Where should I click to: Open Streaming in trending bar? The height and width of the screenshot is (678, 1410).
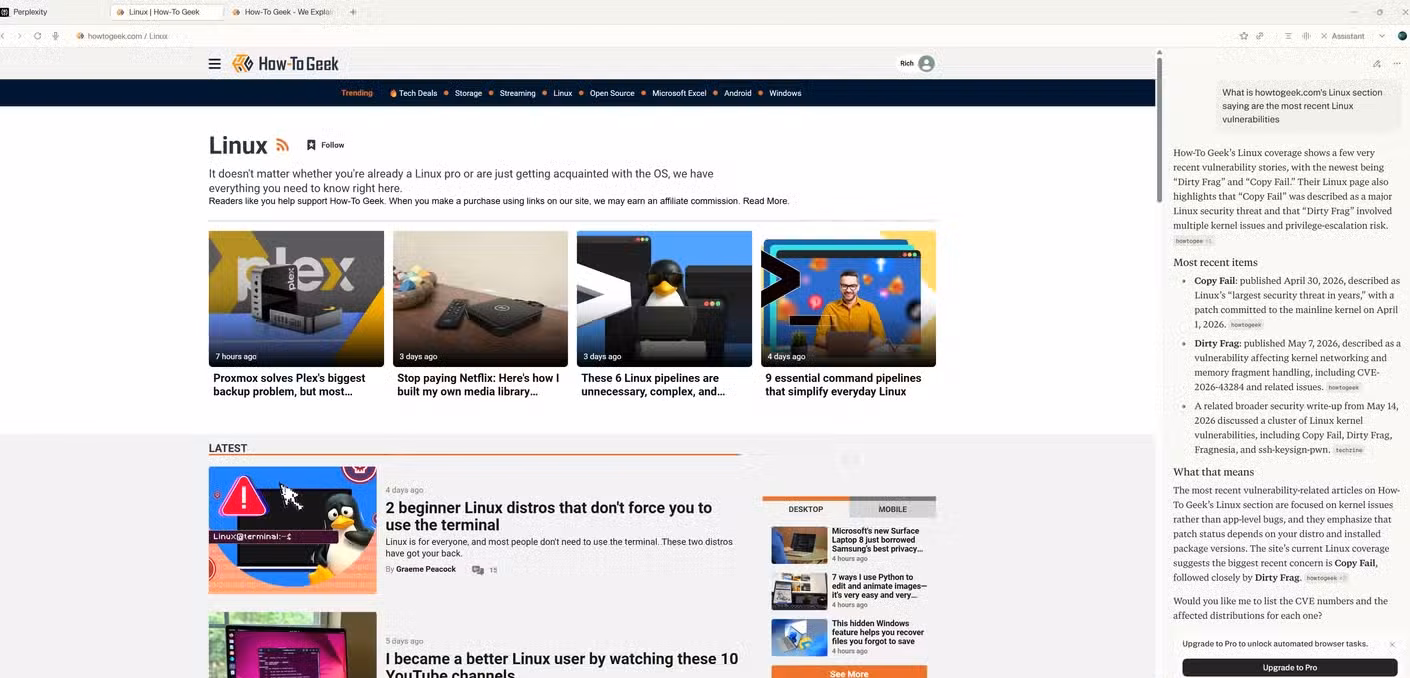pos(518,93)
